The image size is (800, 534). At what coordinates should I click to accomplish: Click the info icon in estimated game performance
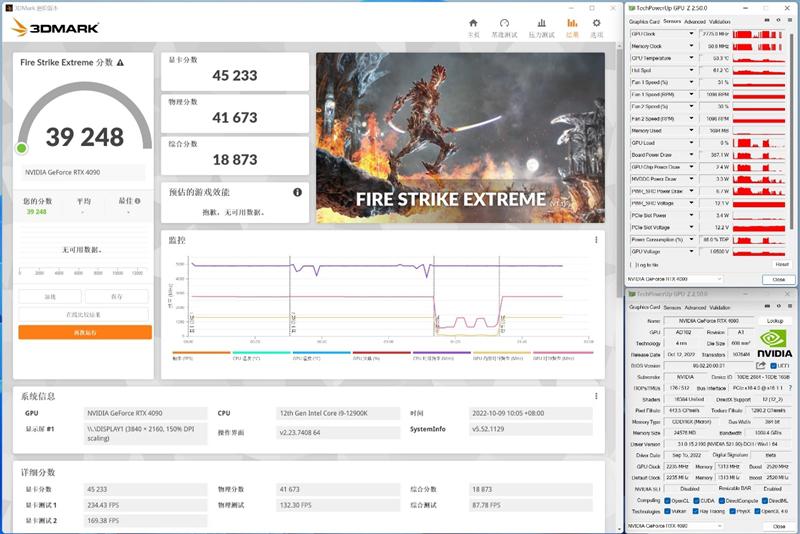pos(297,192)
